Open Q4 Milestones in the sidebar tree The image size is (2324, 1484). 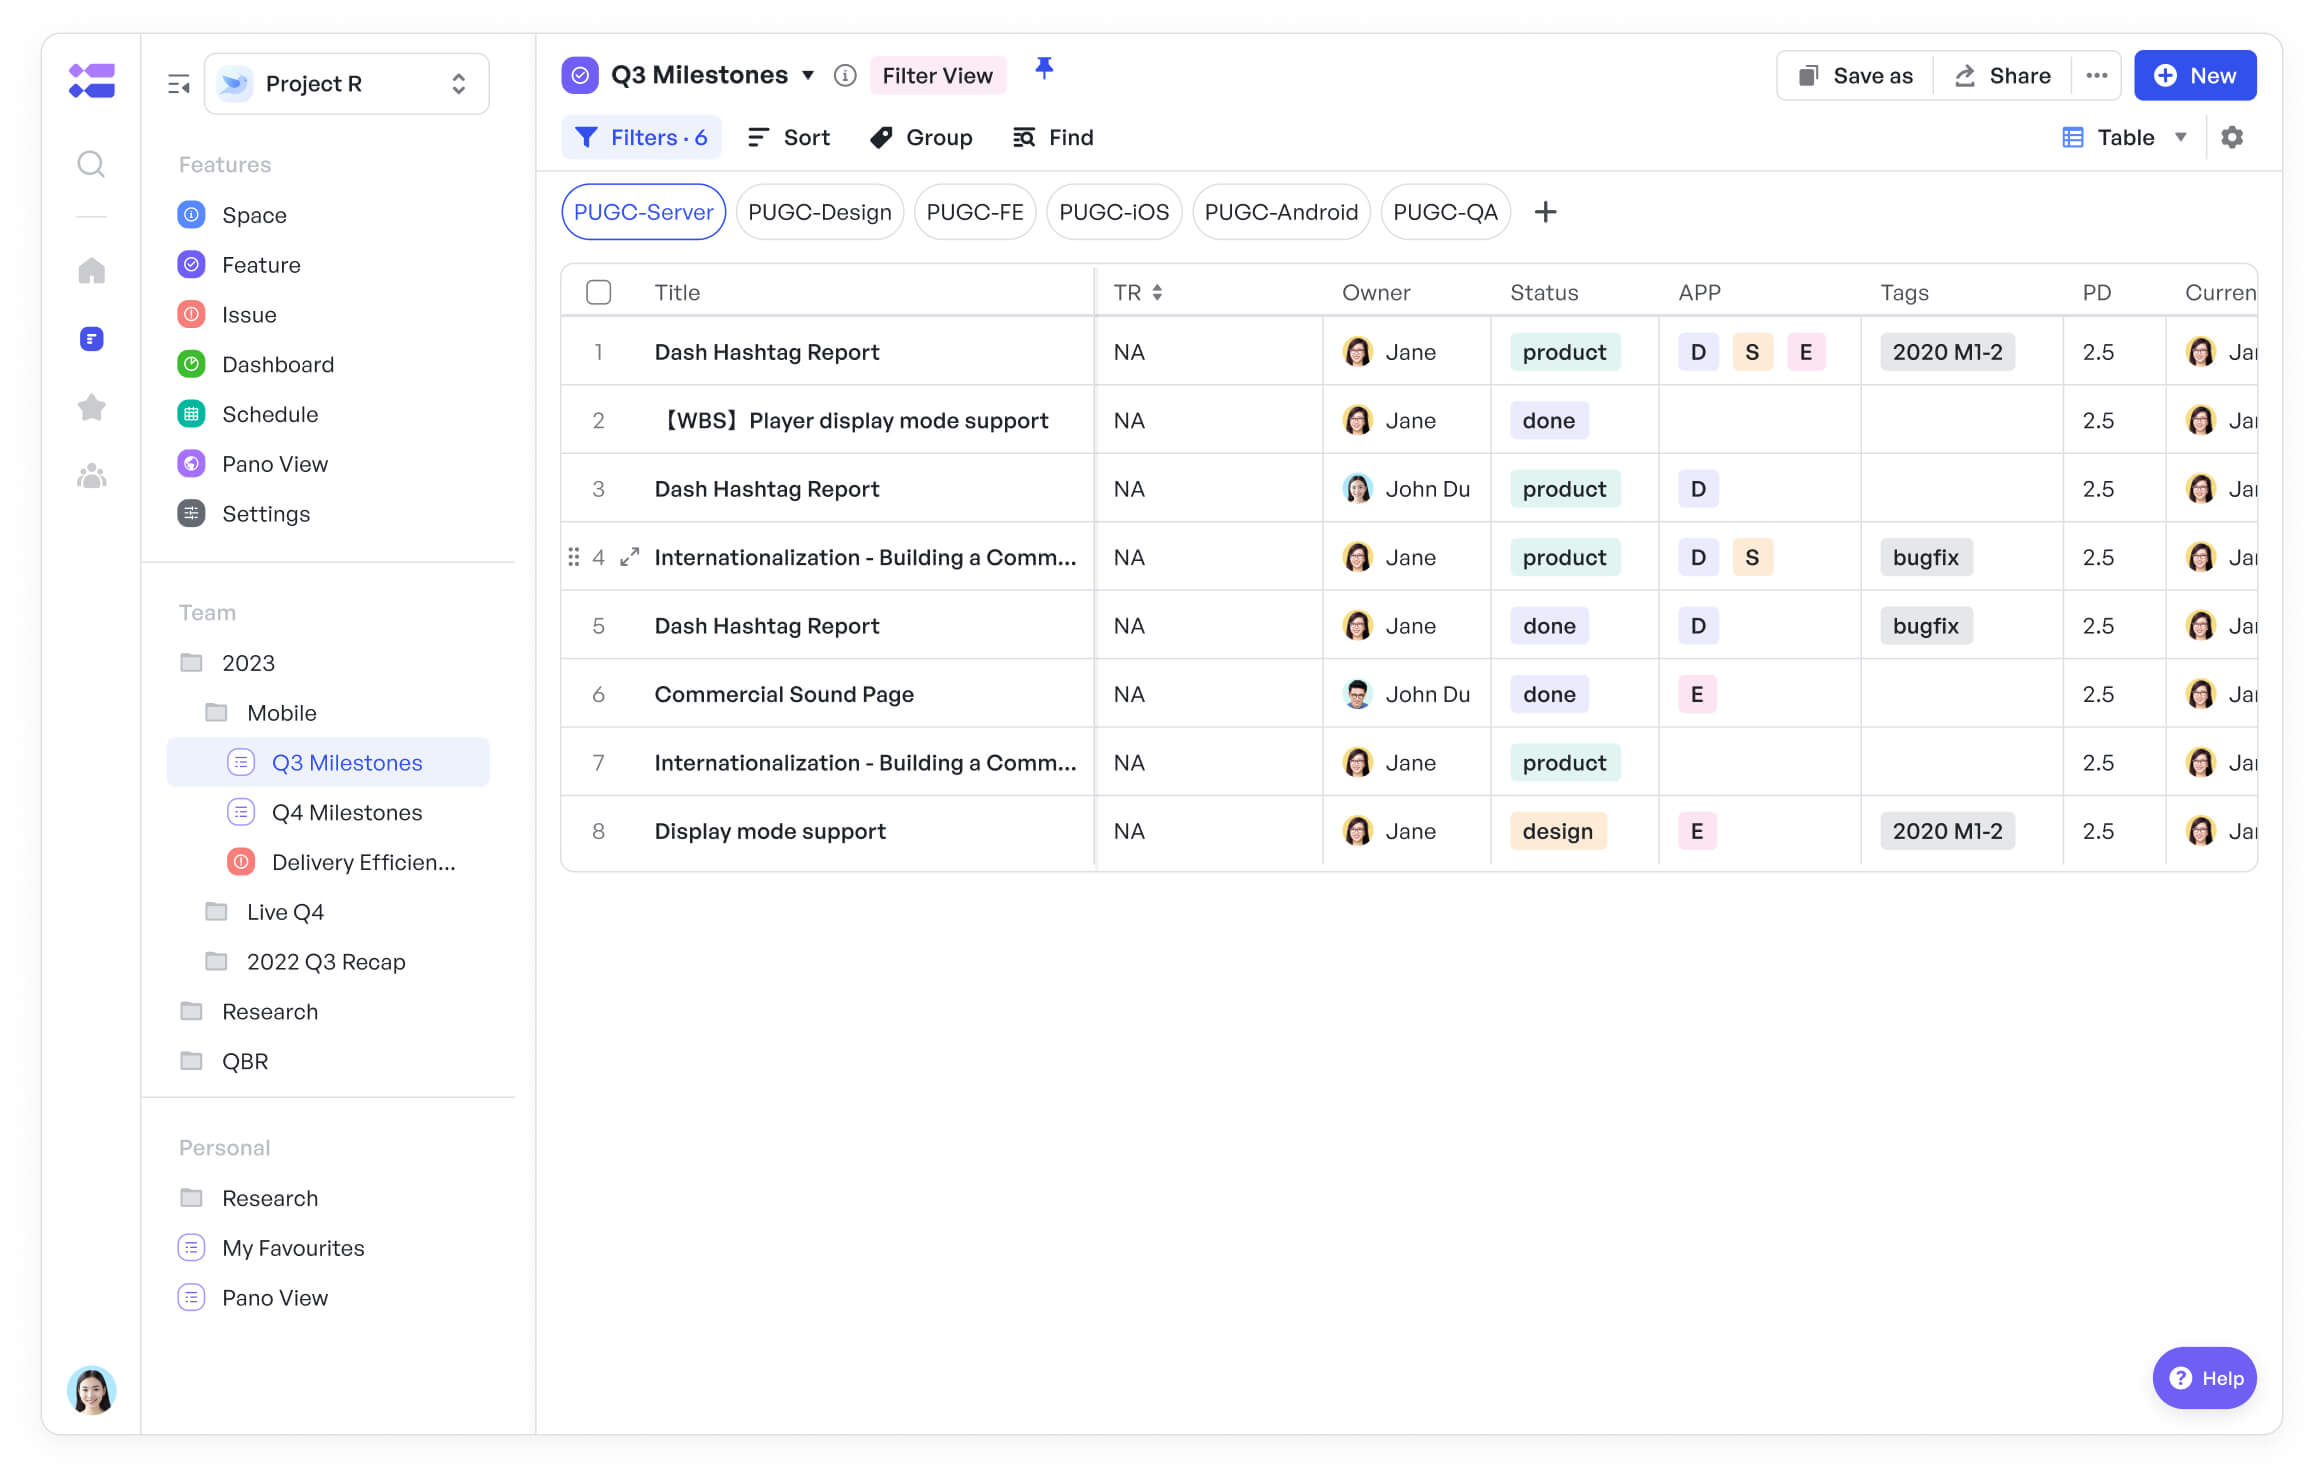(x=346, y=812)
